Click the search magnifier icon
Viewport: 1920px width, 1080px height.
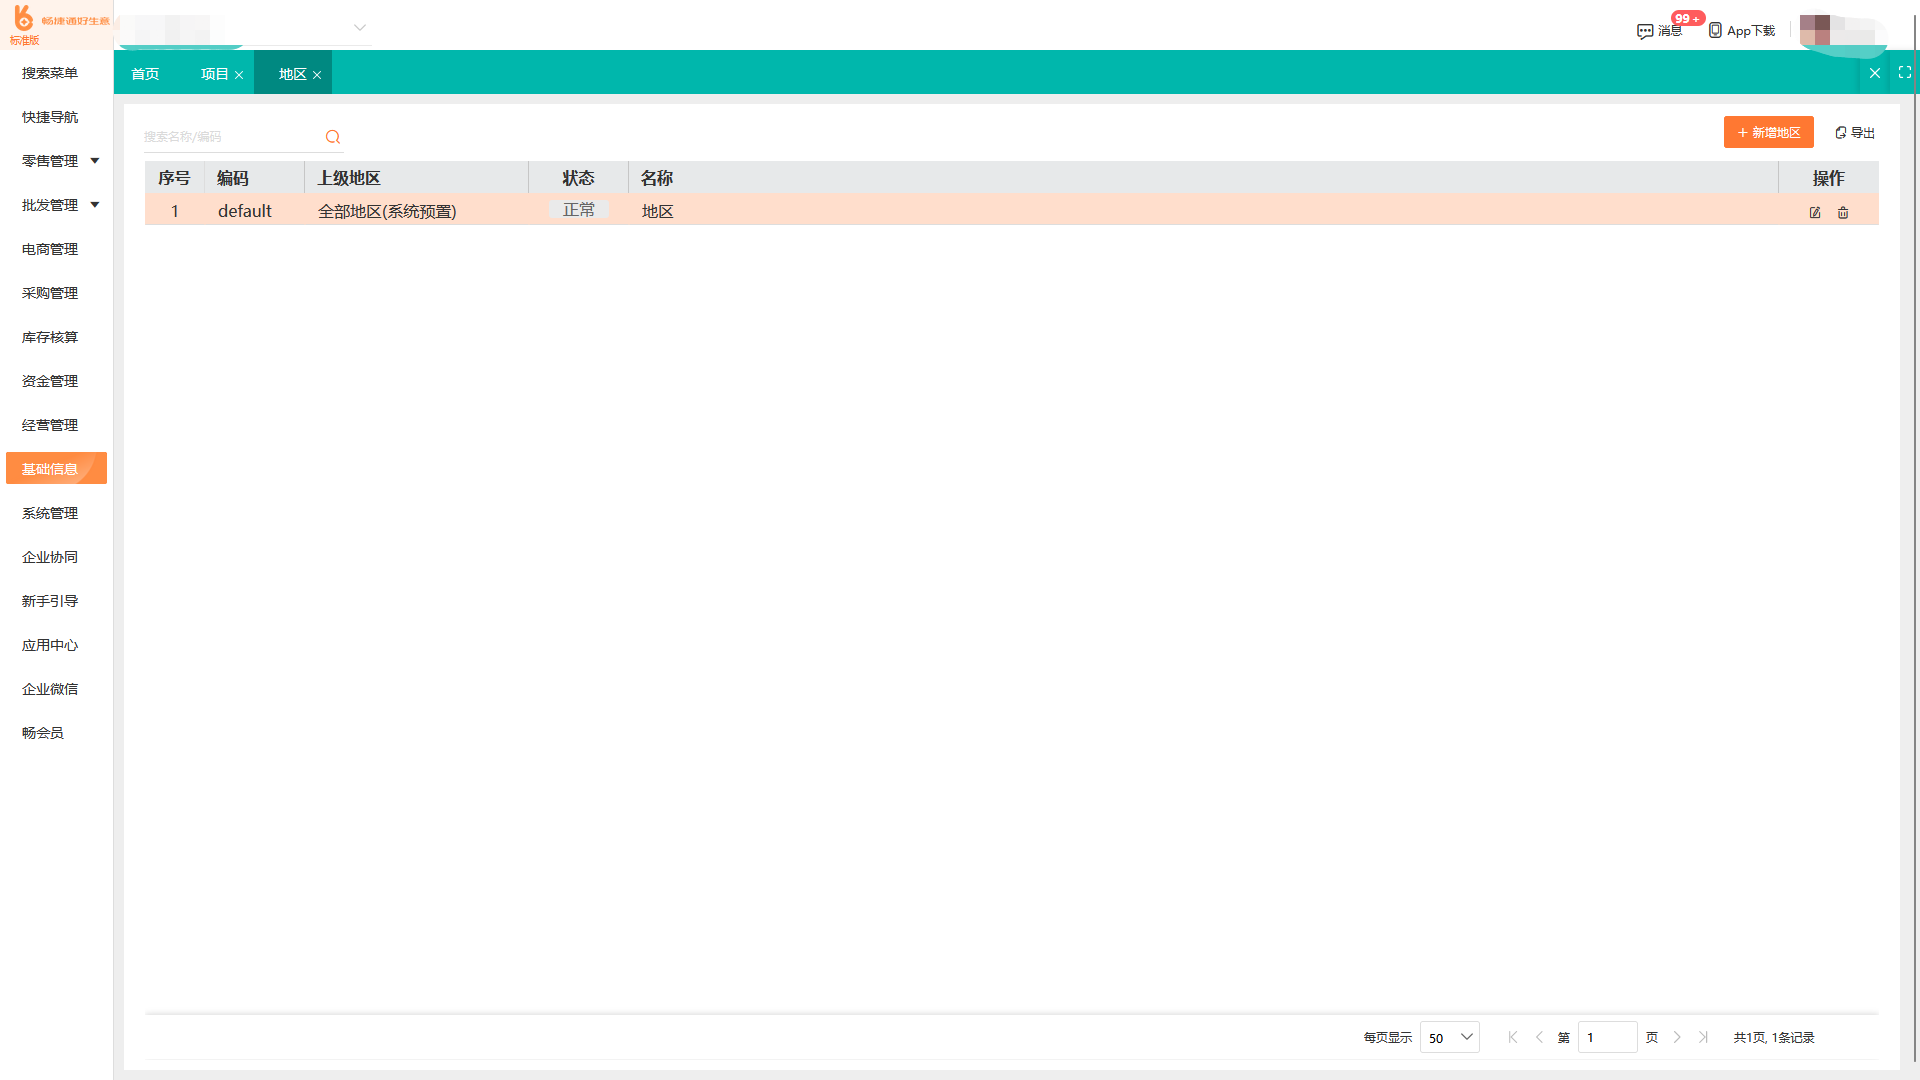pos(334,137)
